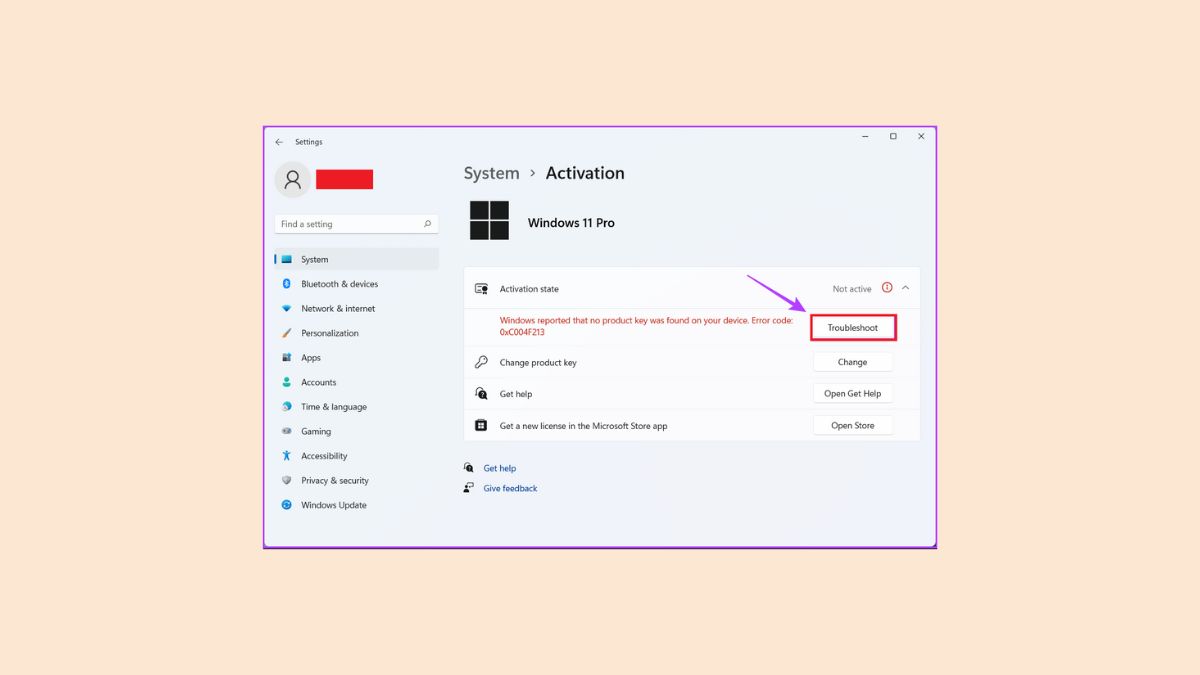The height and width of the screenshot is (675, 1200).
Task: Click the Microsoft Store license icon
Action: [483, 425]
